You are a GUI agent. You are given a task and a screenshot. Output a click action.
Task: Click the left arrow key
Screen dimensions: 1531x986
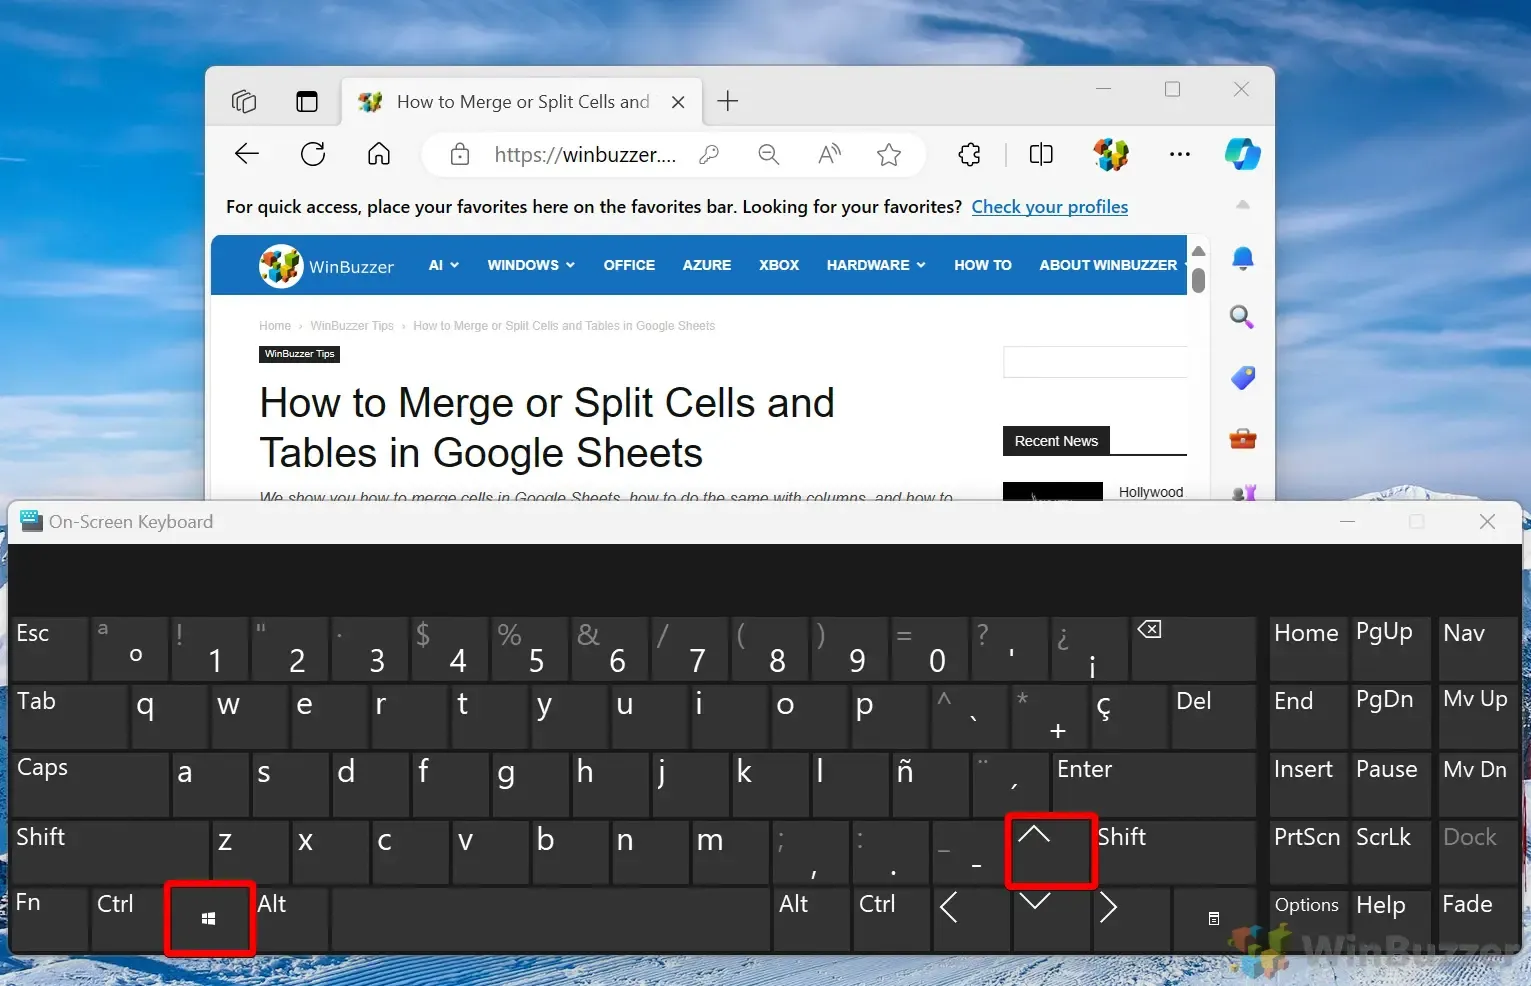(971, 919)
